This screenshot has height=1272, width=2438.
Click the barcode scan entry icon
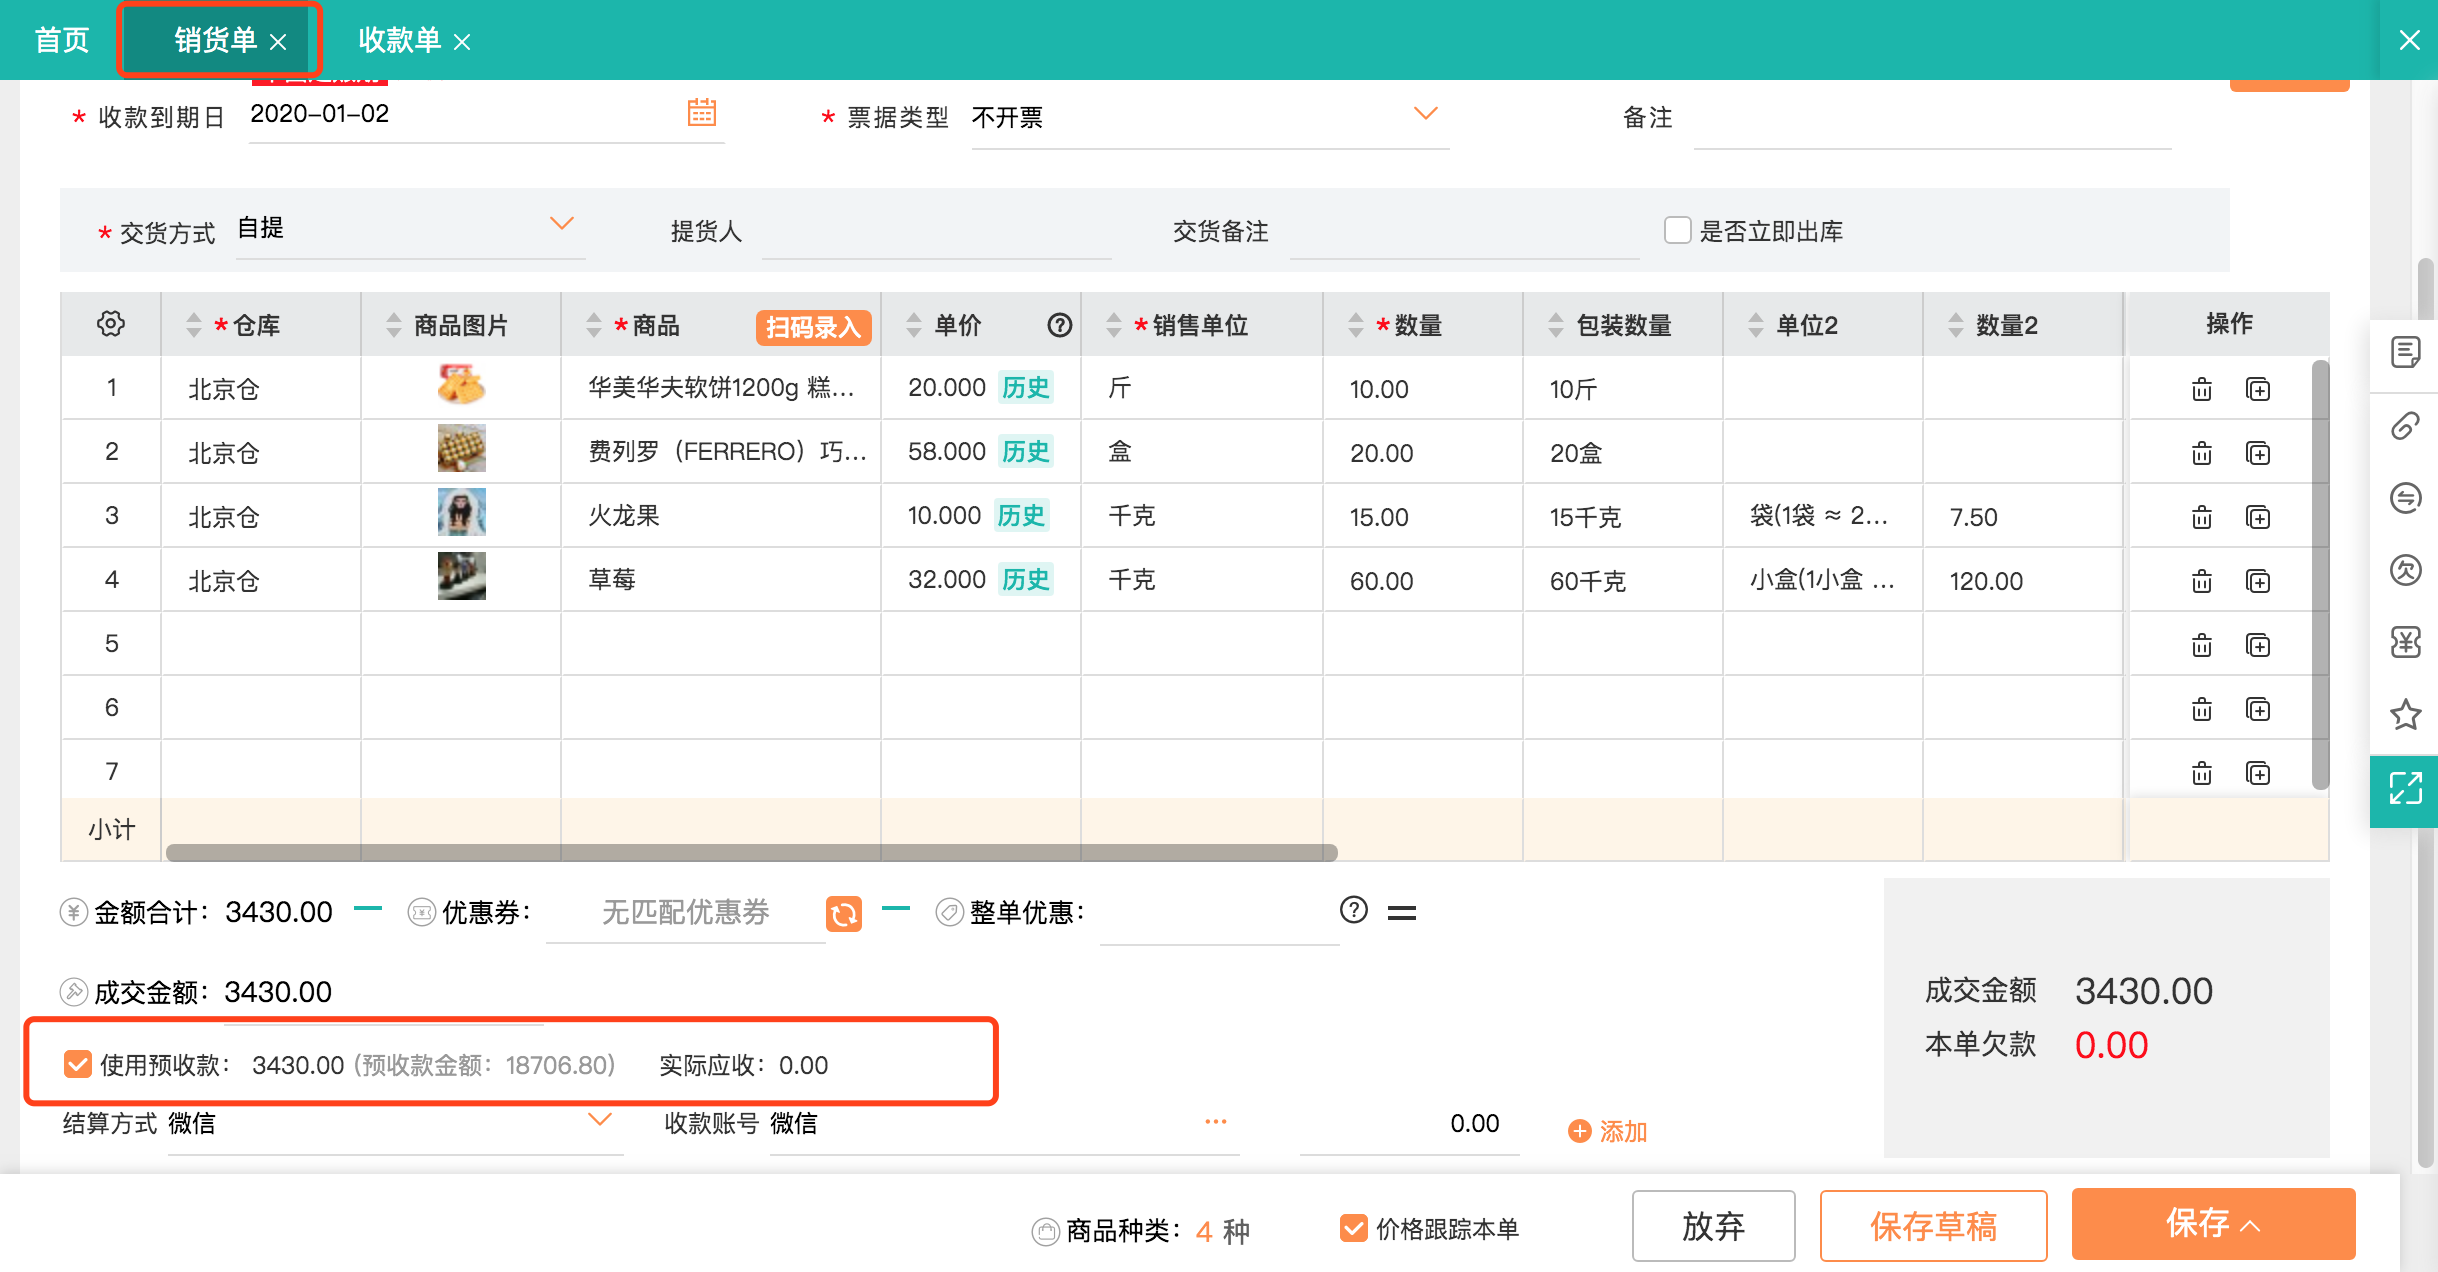click(814, 326)
